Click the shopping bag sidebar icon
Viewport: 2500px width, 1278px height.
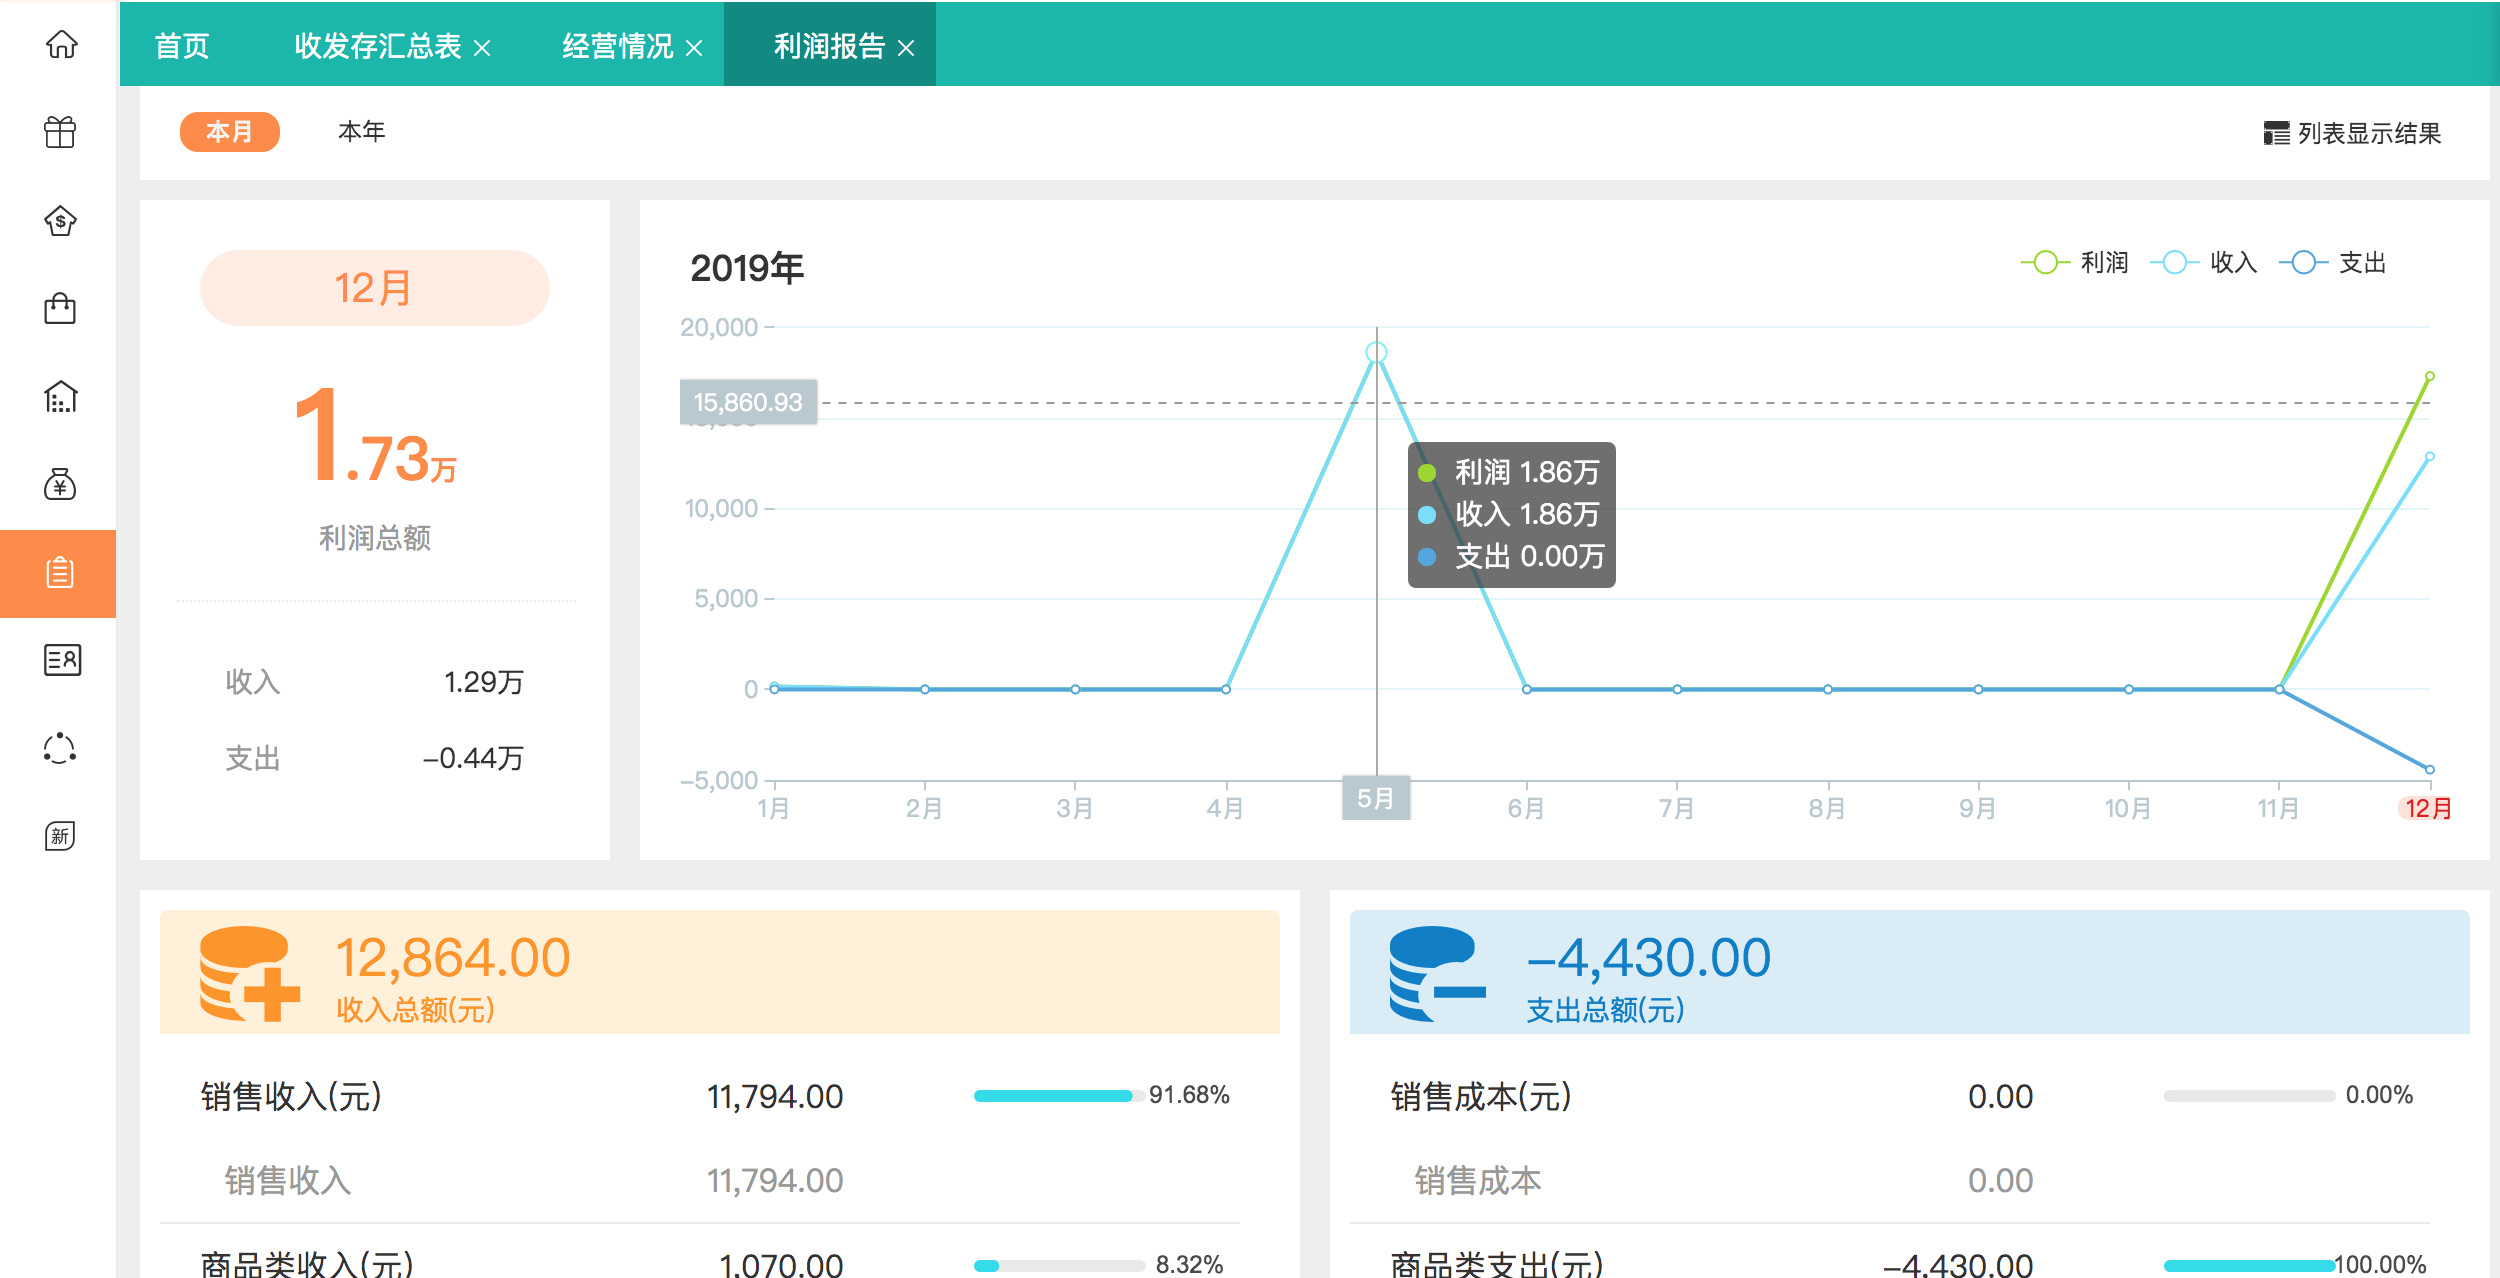(x=62, y=308)
